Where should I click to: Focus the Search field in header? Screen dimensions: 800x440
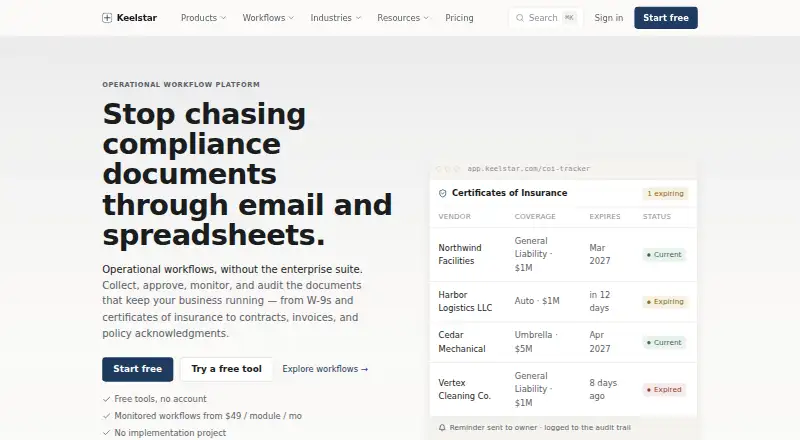point(545,18)
